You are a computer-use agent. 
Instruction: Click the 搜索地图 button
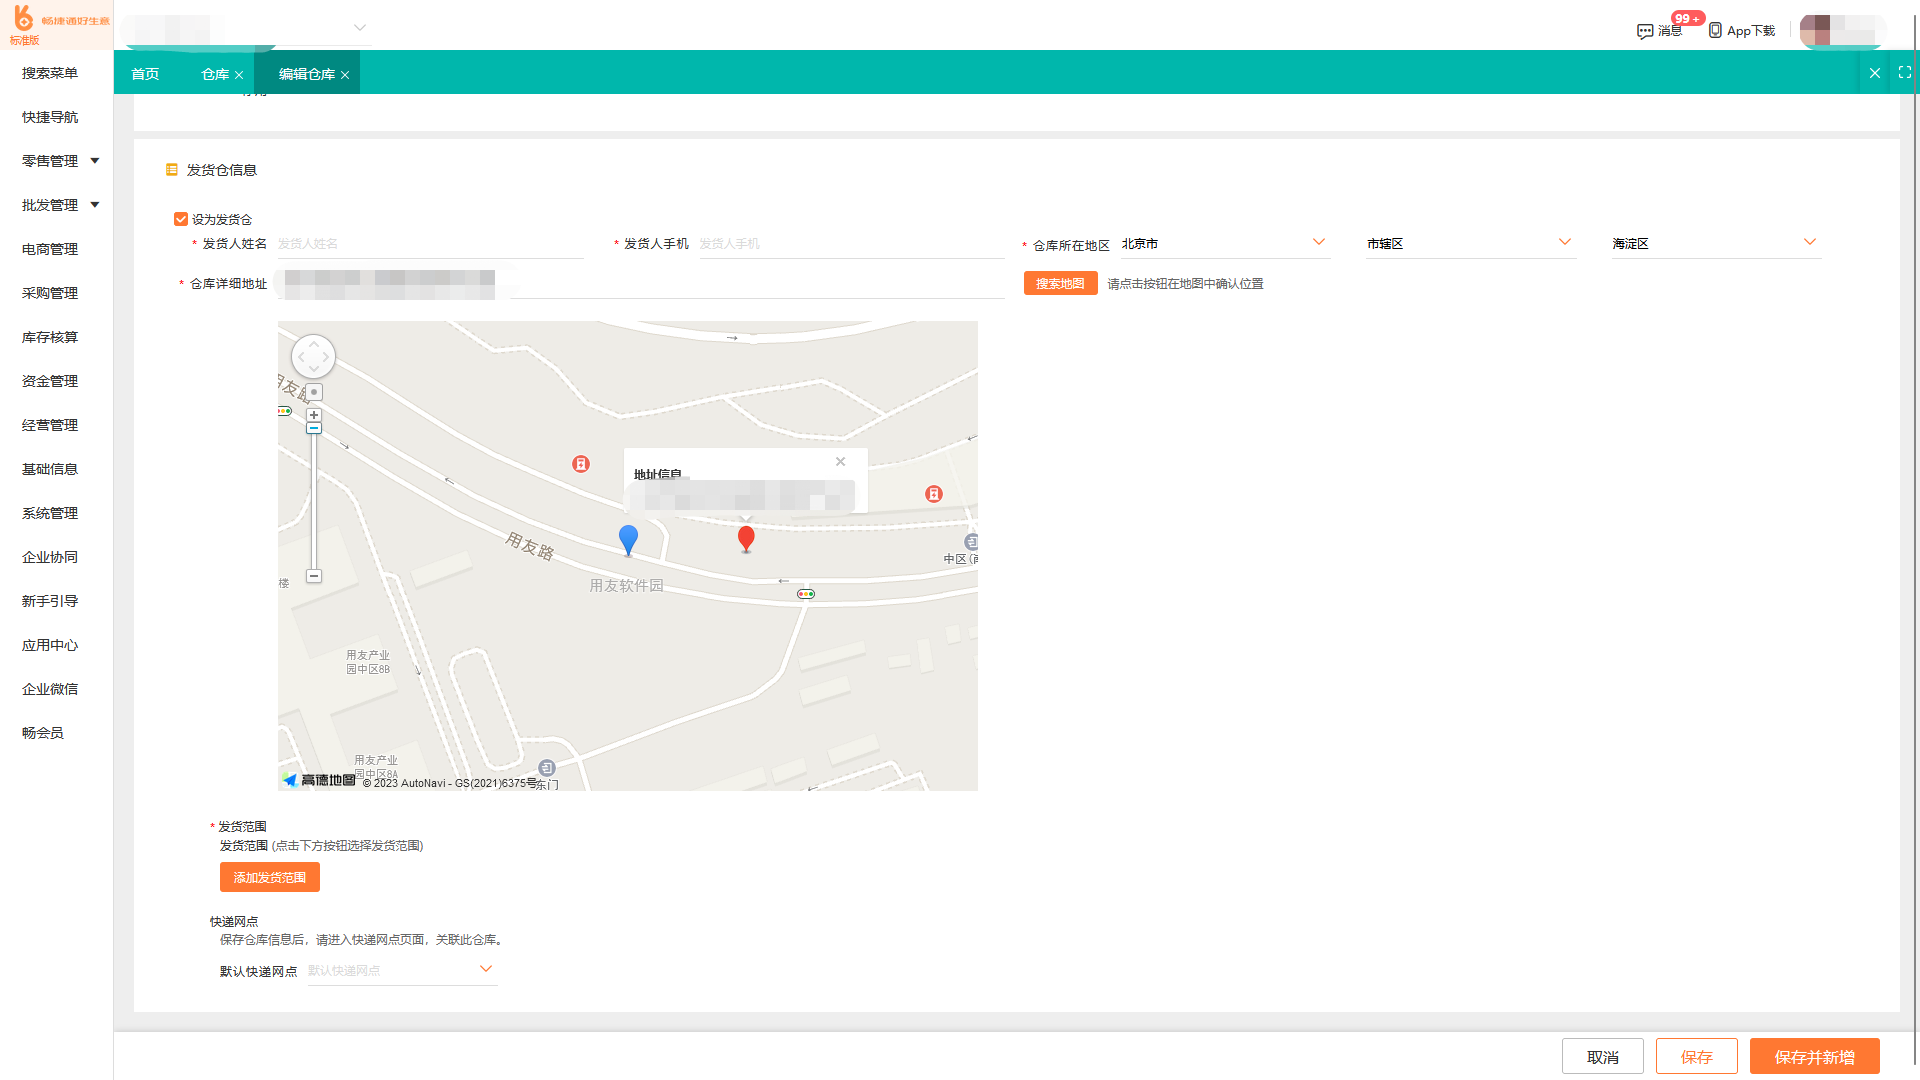pyautogui.click(x=1058, y=282)
